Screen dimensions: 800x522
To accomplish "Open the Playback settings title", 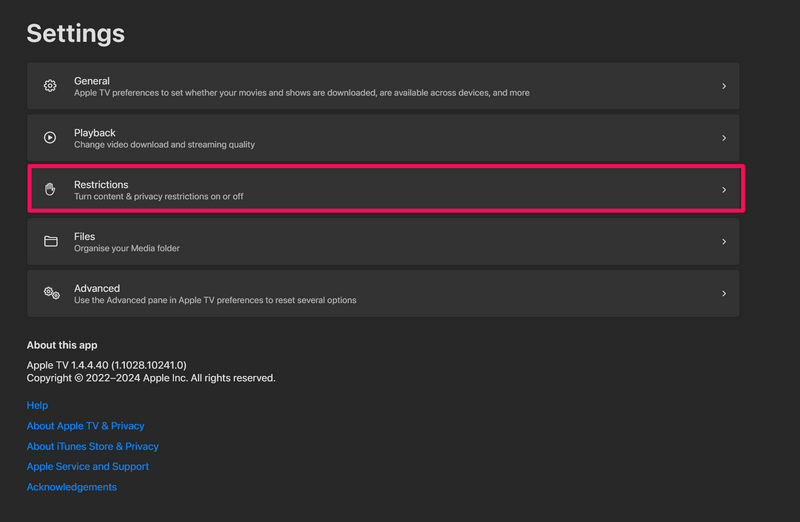I will pyautogui.click(x=95, y=133).
